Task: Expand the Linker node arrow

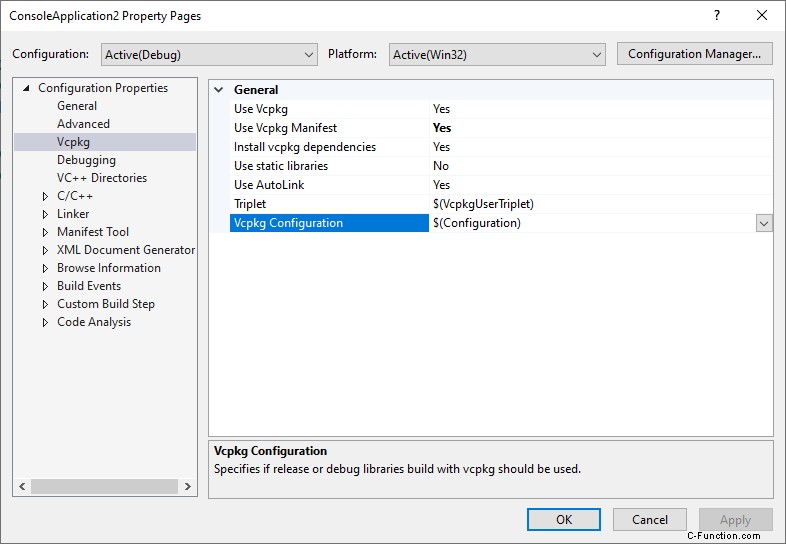Action: pos(45,215)
